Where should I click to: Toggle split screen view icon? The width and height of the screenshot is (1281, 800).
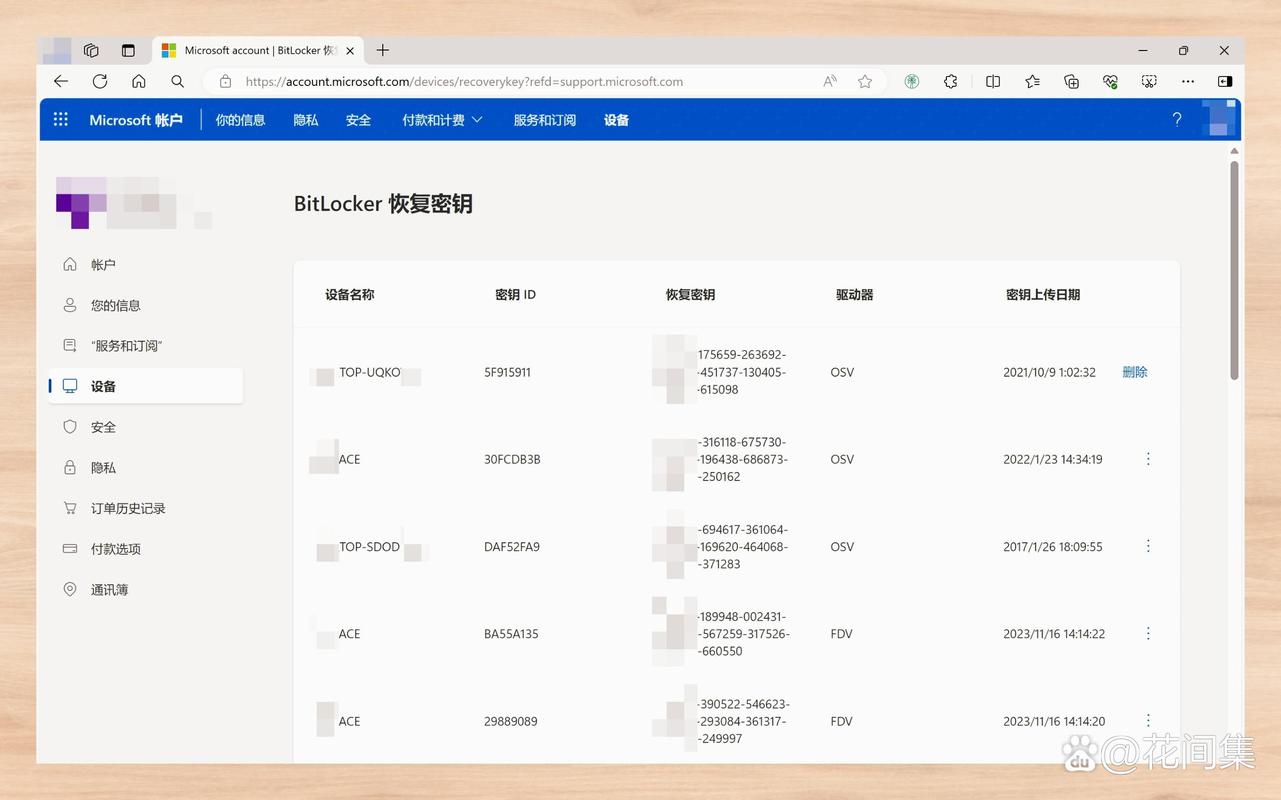click(993, 81)
